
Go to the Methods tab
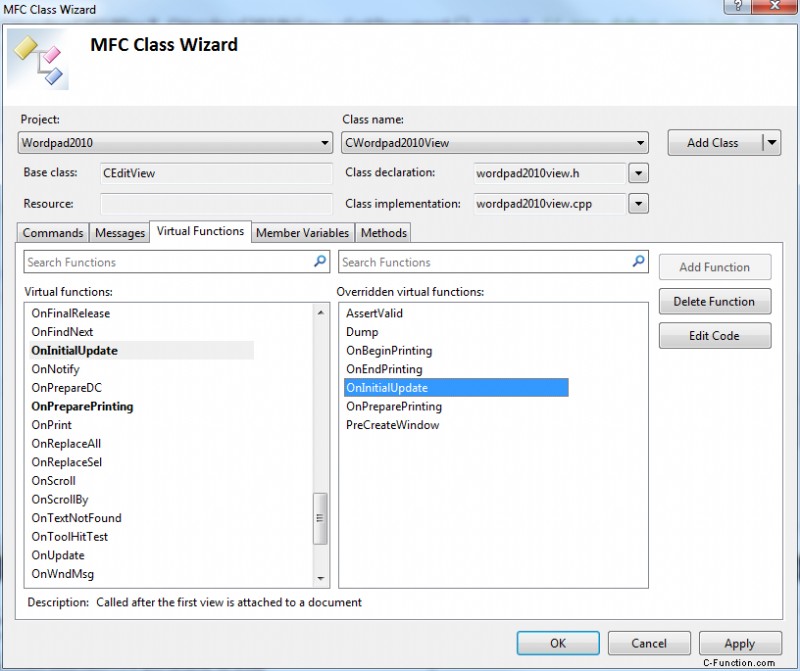click(x=384, y=233)
